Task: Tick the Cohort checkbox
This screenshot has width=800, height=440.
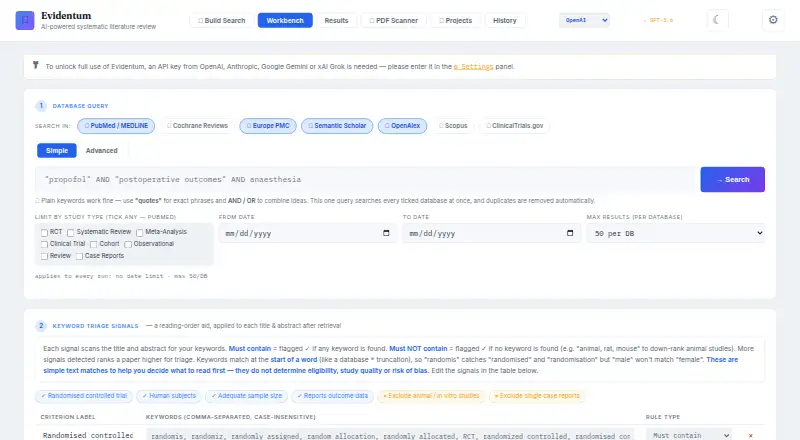Action: 93,245
